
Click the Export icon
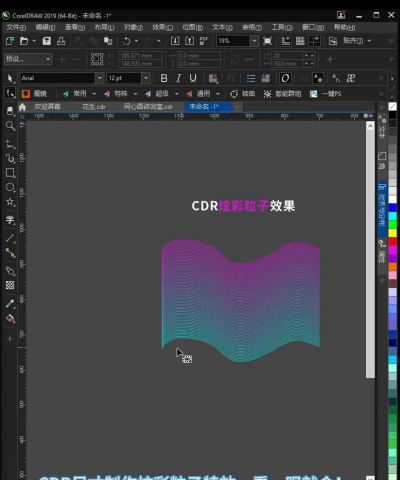(x=189, y=41)
